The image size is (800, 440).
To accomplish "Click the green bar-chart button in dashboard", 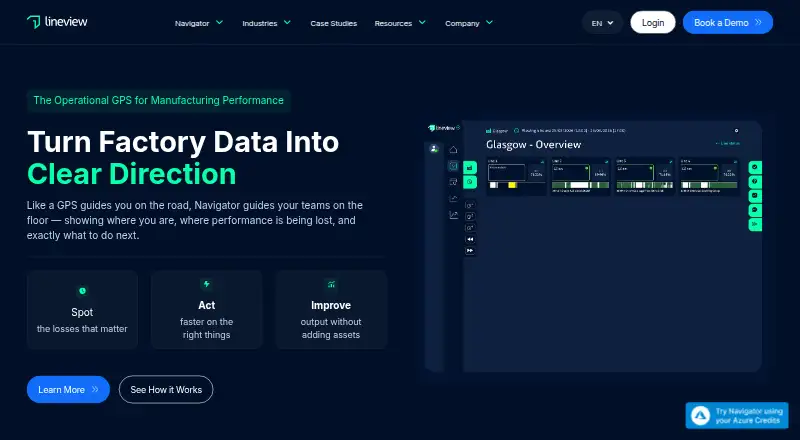I will point(470,167).
